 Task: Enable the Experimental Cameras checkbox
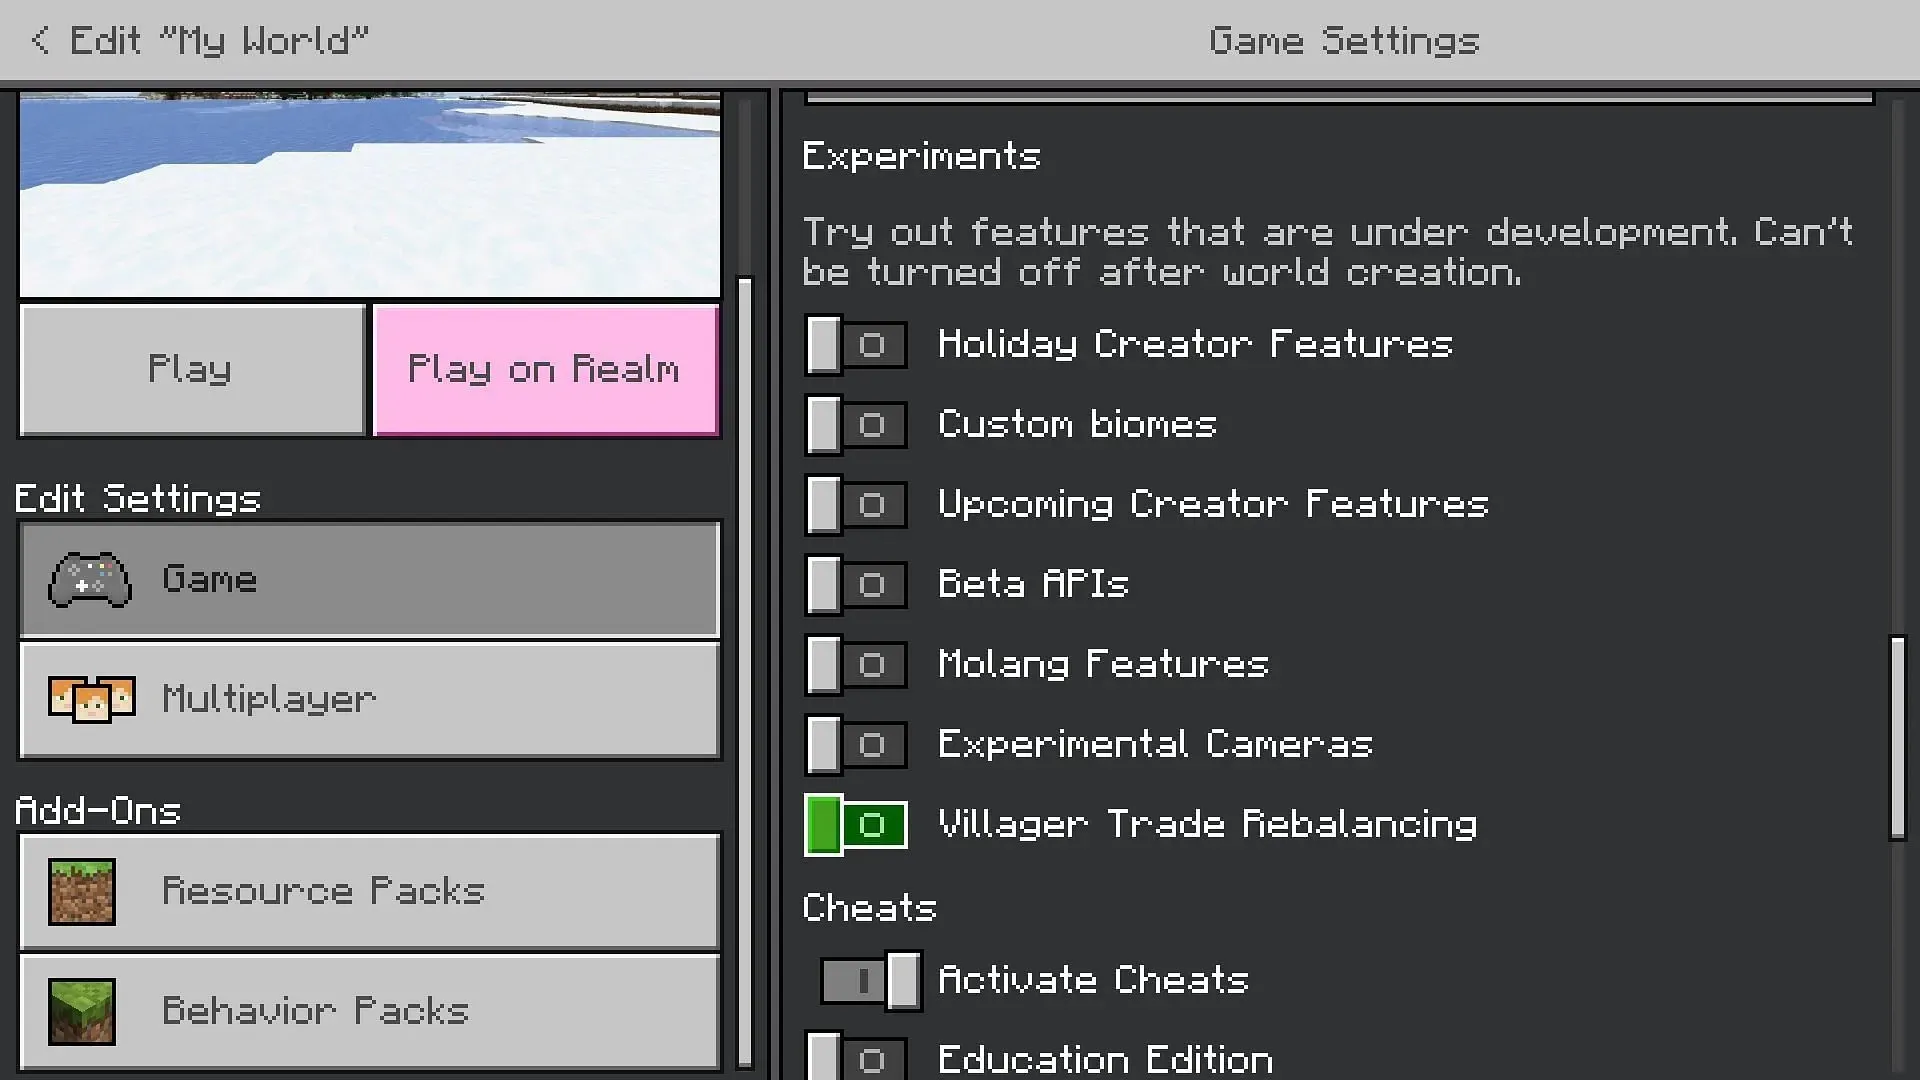coord(856,744)
